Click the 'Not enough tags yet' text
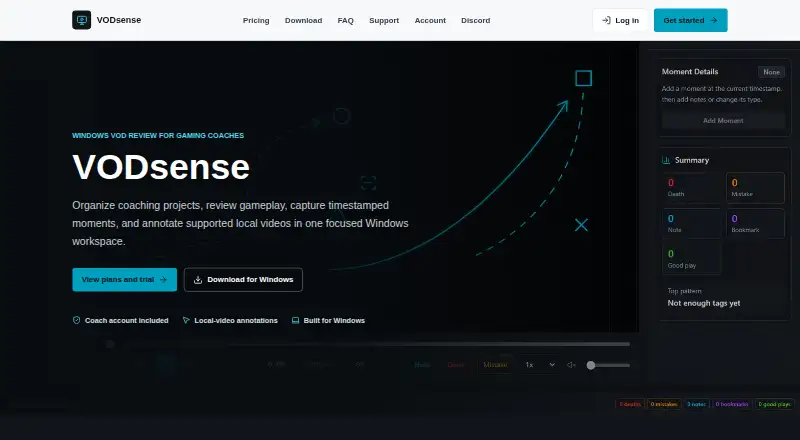This screenshot has width=800, height=440. tap(704, 303)
